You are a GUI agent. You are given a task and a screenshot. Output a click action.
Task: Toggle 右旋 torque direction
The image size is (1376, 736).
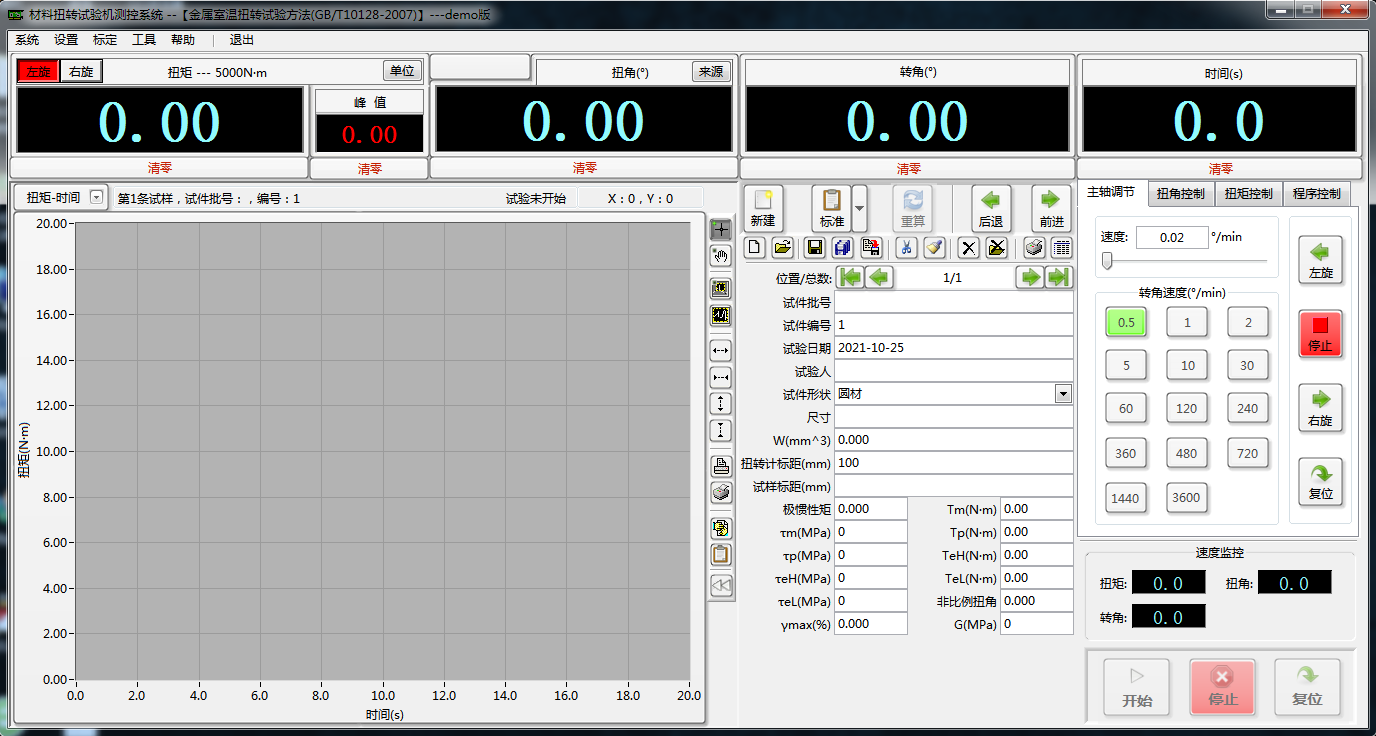(x=81, y=71)
